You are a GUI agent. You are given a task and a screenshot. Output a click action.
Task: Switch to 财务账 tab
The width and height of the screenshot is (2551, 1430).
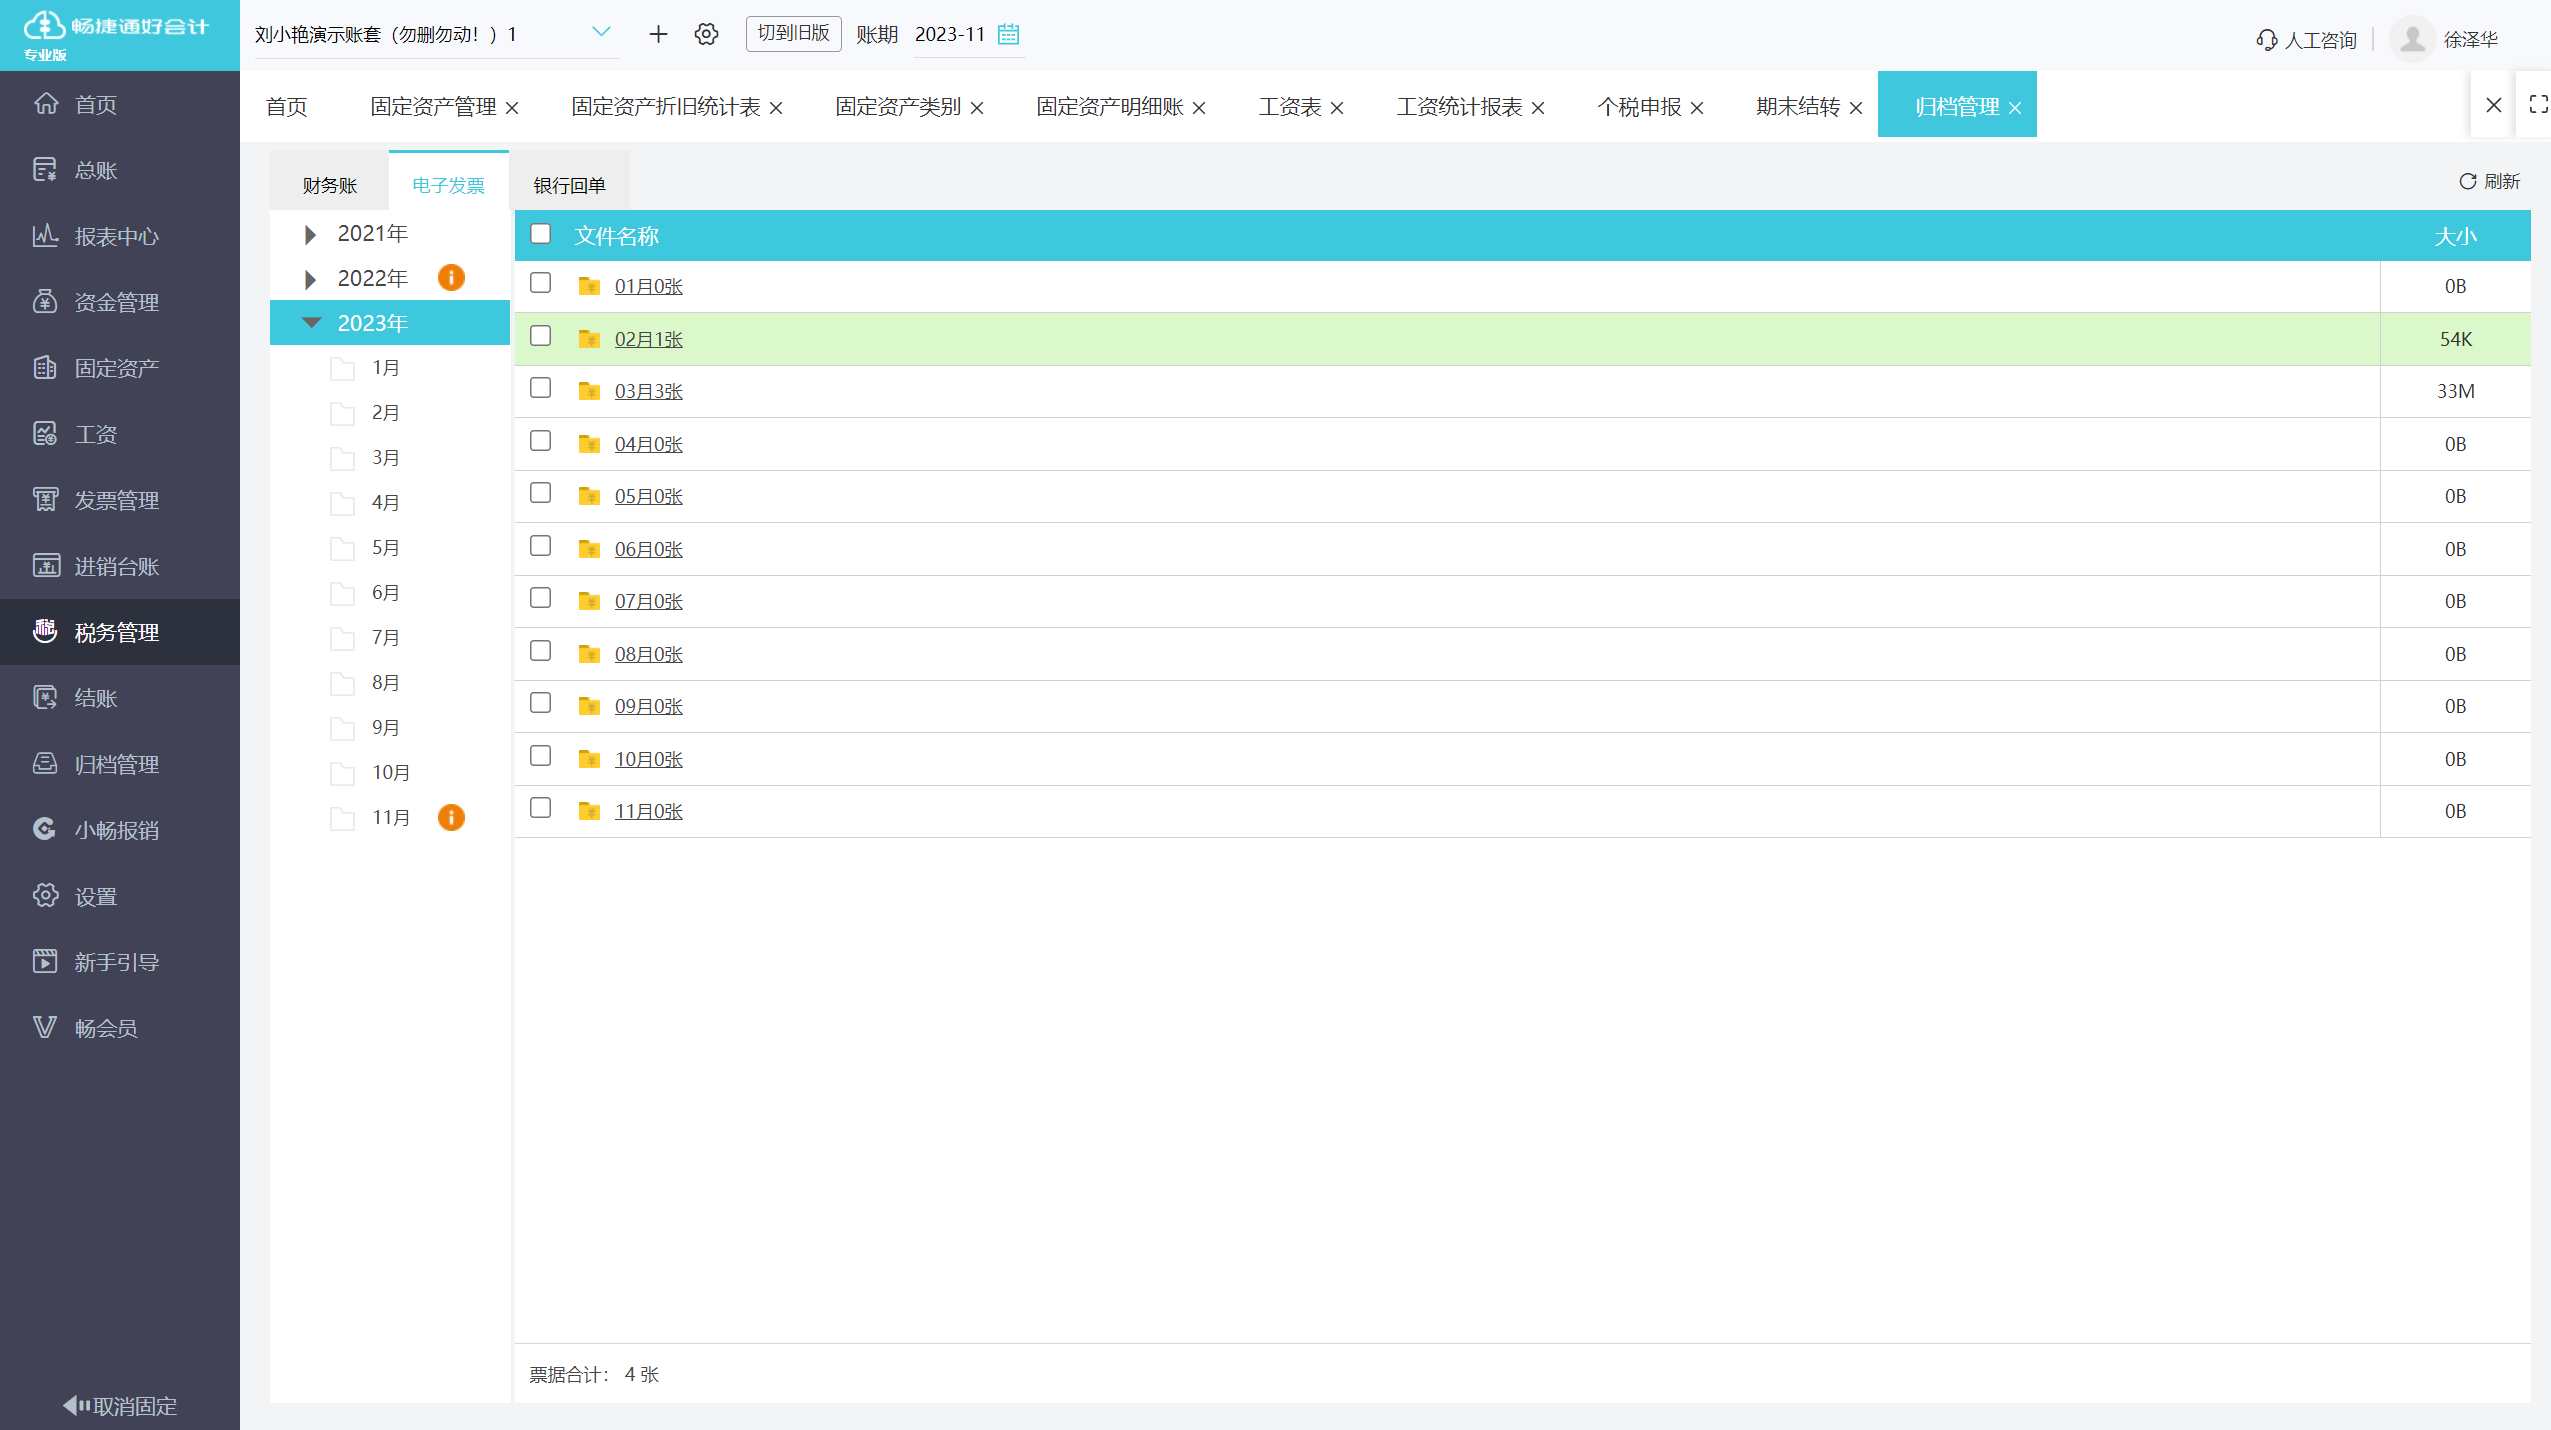pyautogui.click(x=329, y=184)
